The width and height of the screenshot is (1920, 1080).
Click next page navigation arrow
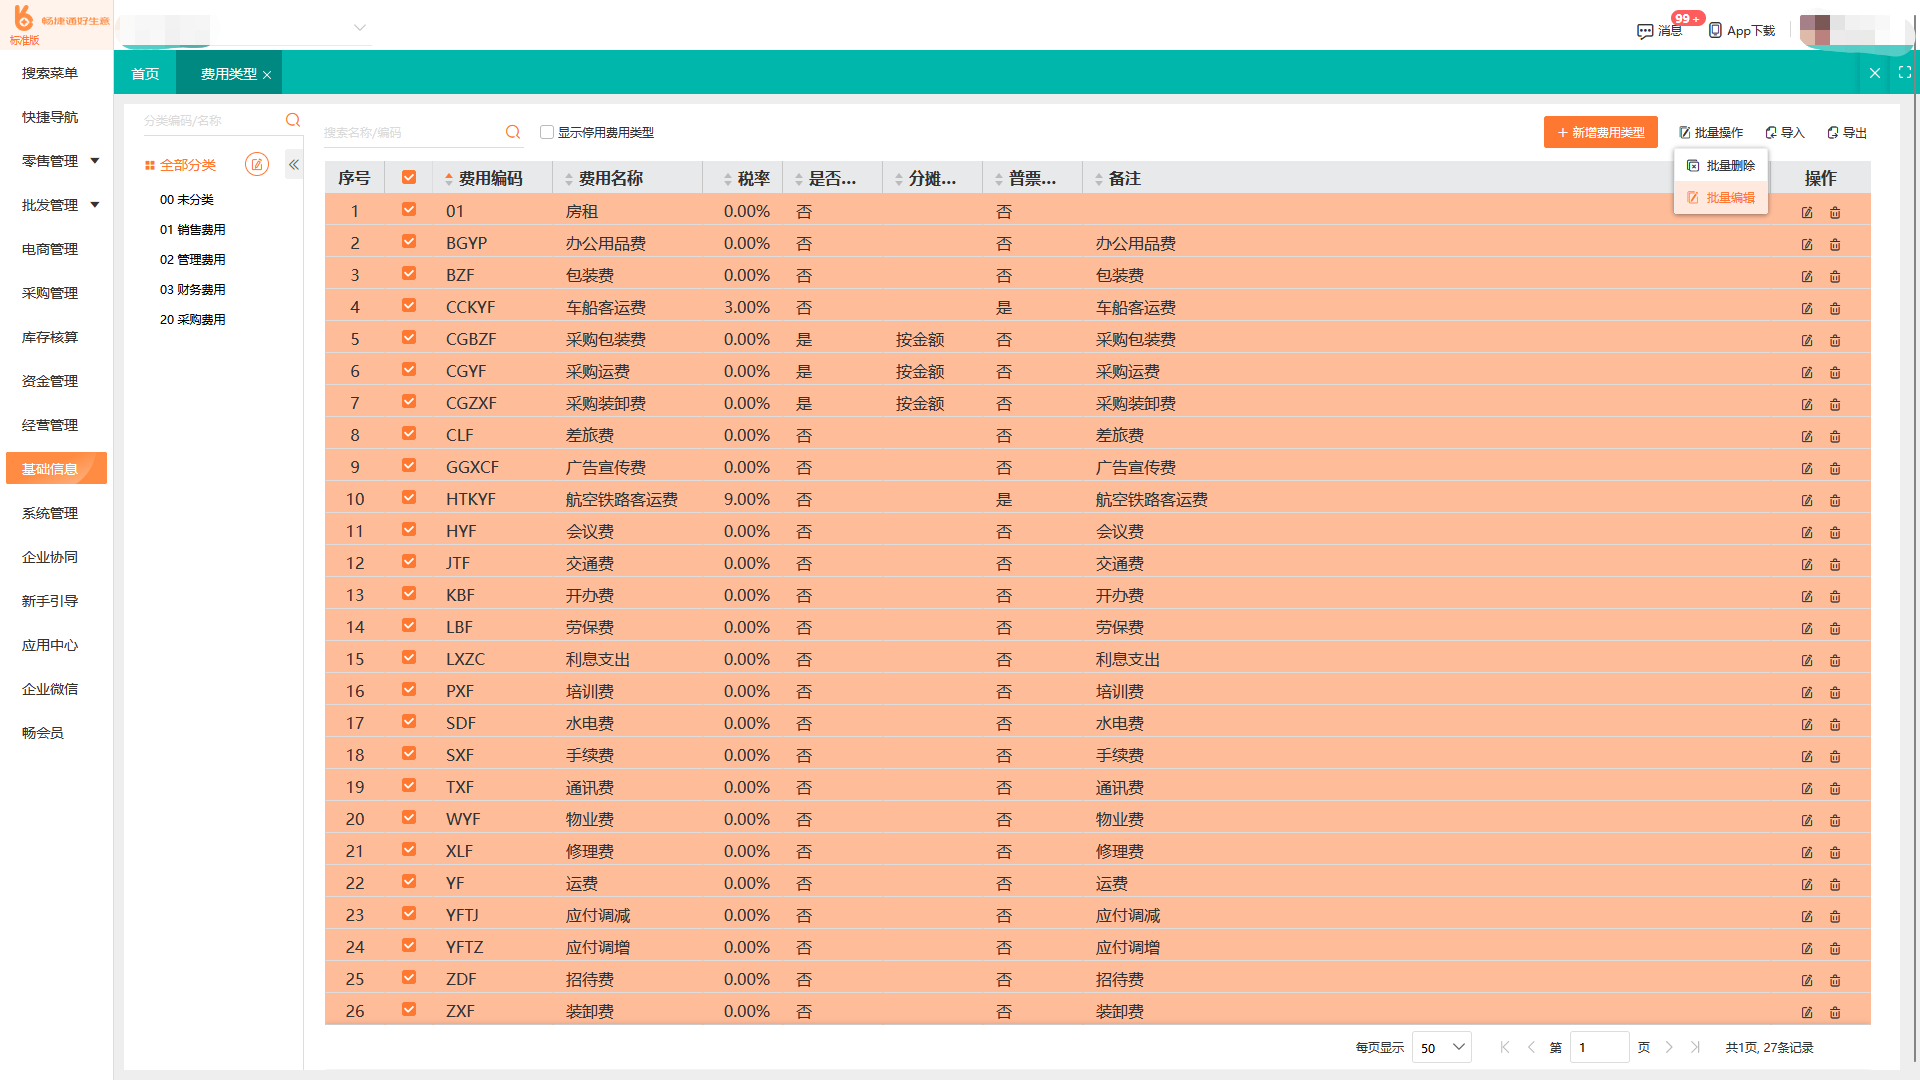1662,1048
